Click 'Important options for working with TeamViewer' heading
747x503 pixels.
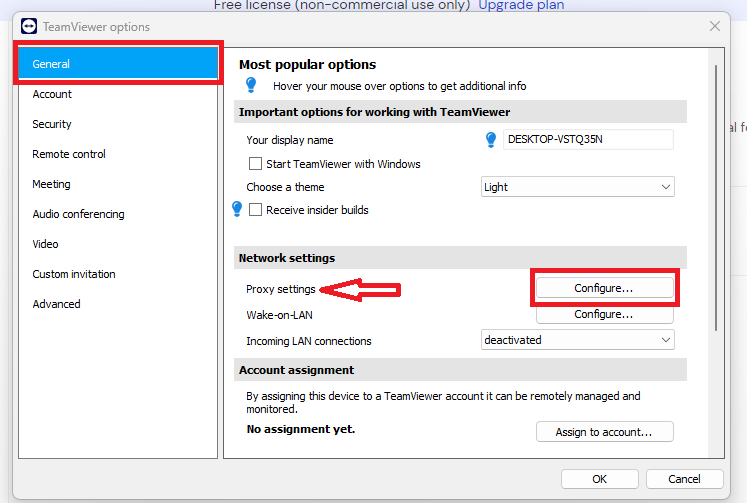(374, 112)
